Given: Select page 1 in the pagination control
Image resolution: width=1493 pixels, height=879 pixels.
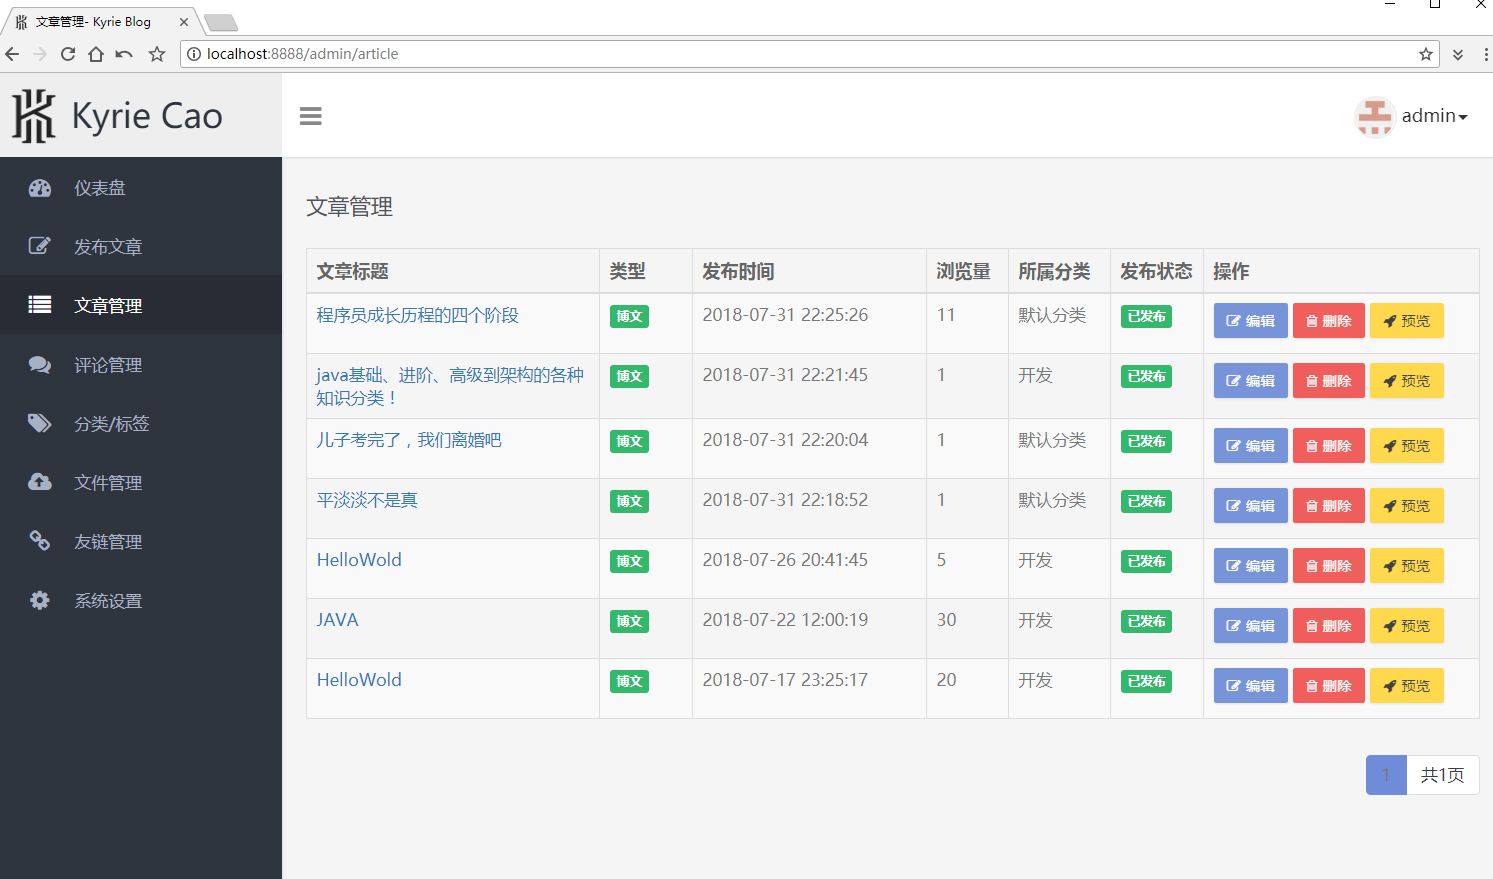Looking at the screenshot, I should point(1386,774).
